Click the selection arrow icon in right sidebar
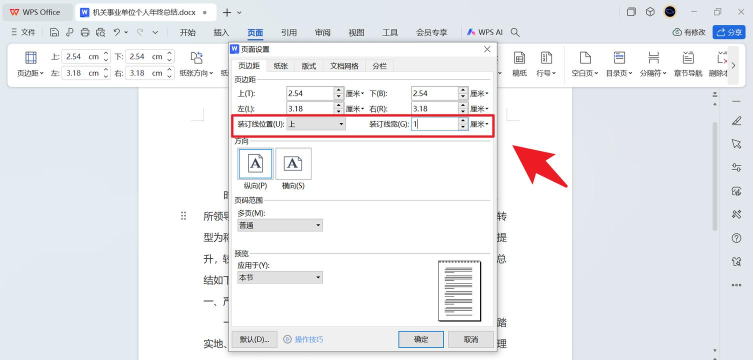The height and width of the screenshot is (360, 753). pos(736,144)
